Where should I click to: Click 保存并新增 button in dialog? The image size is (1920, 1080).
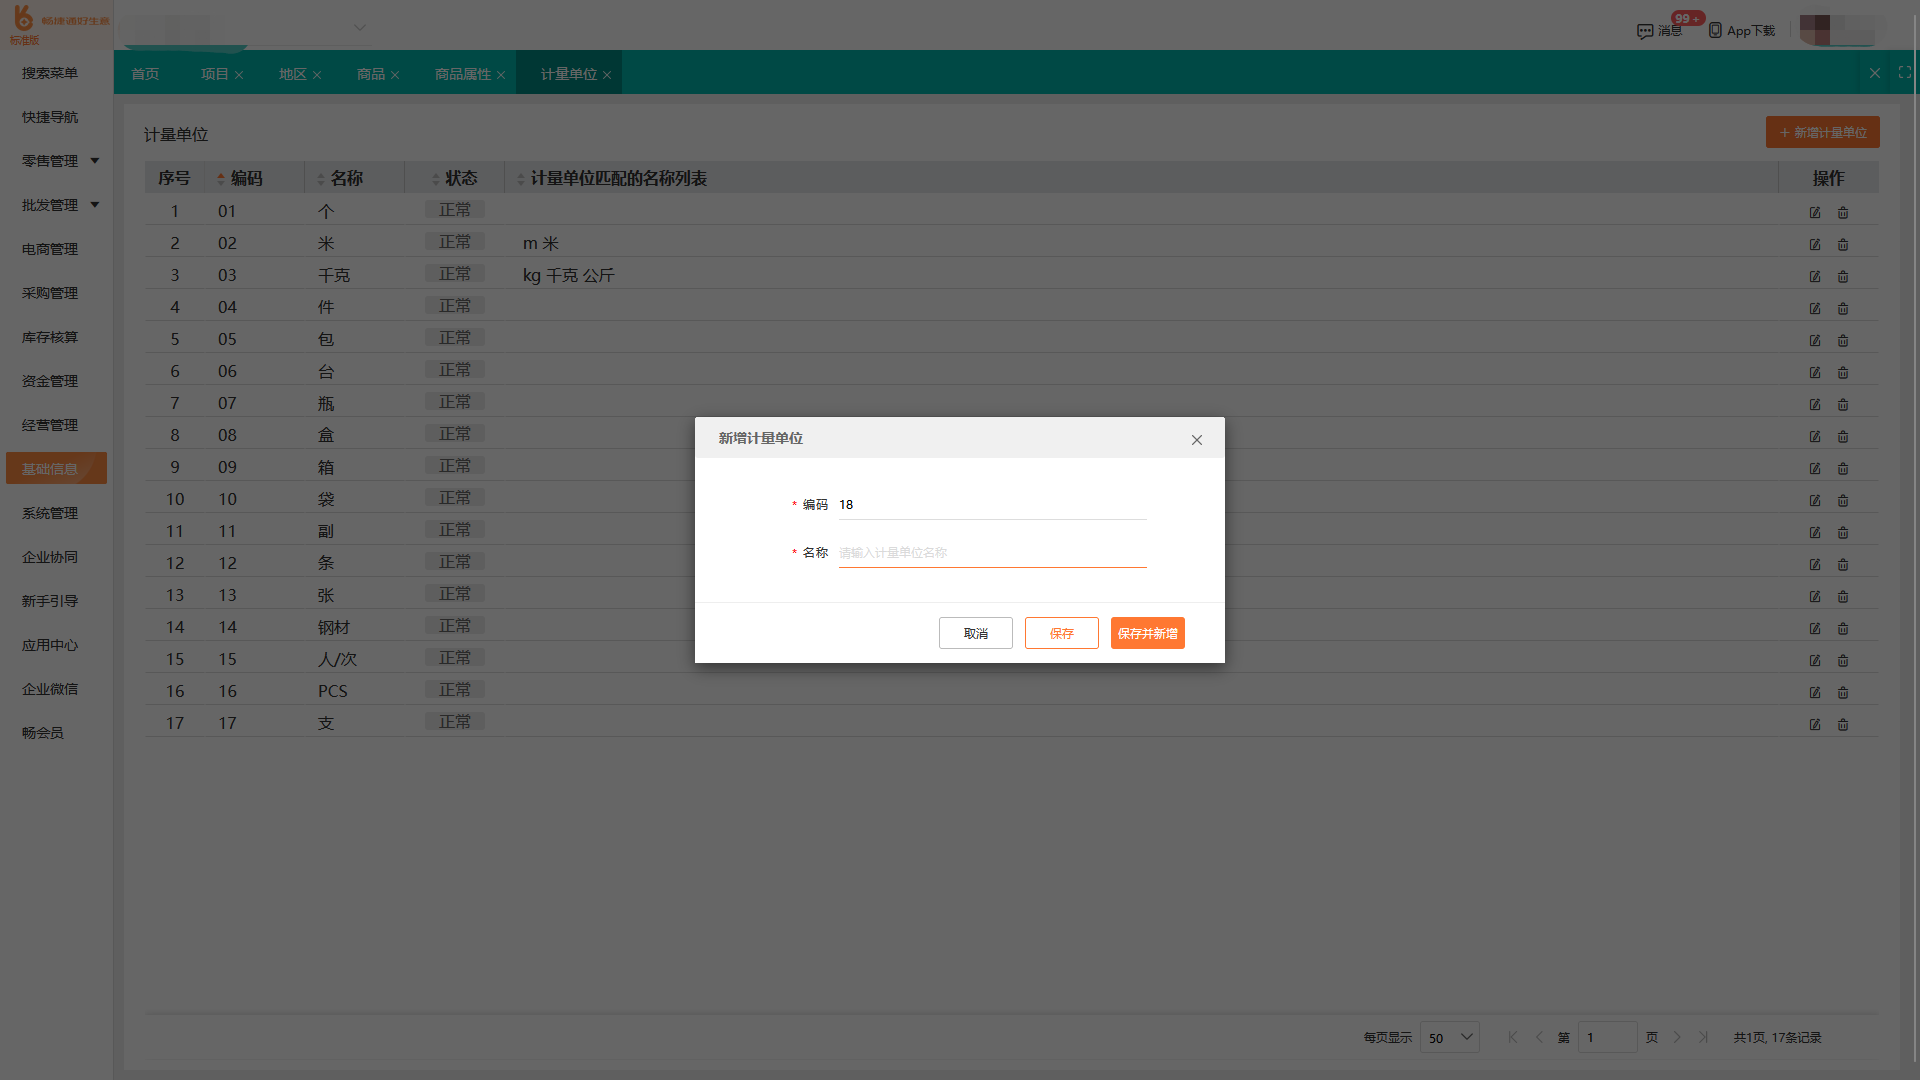coord(1146,633)
